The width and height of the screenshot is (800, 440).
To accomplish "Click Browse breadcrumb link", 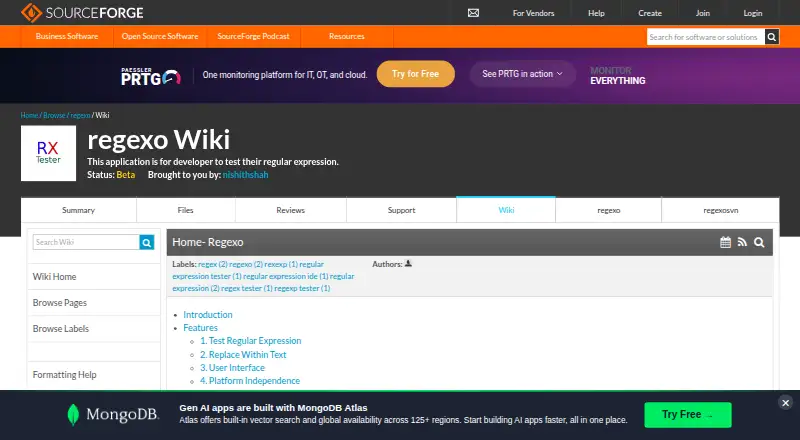I will coord(54,115).
